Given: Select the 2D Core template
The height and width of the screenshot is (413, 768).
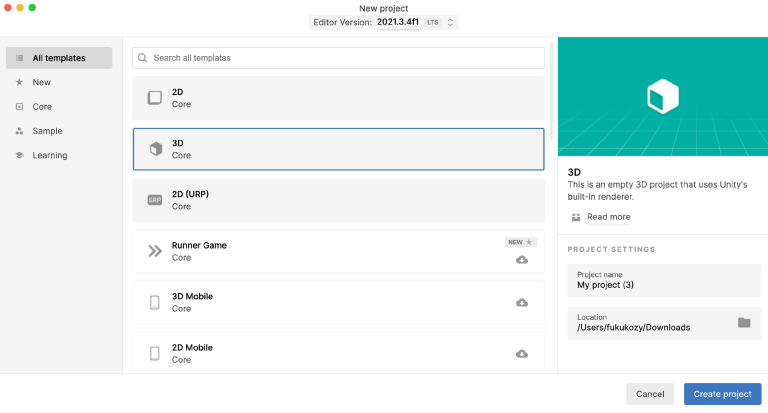Looking at the screenshot, I should [x=338, y=98].
